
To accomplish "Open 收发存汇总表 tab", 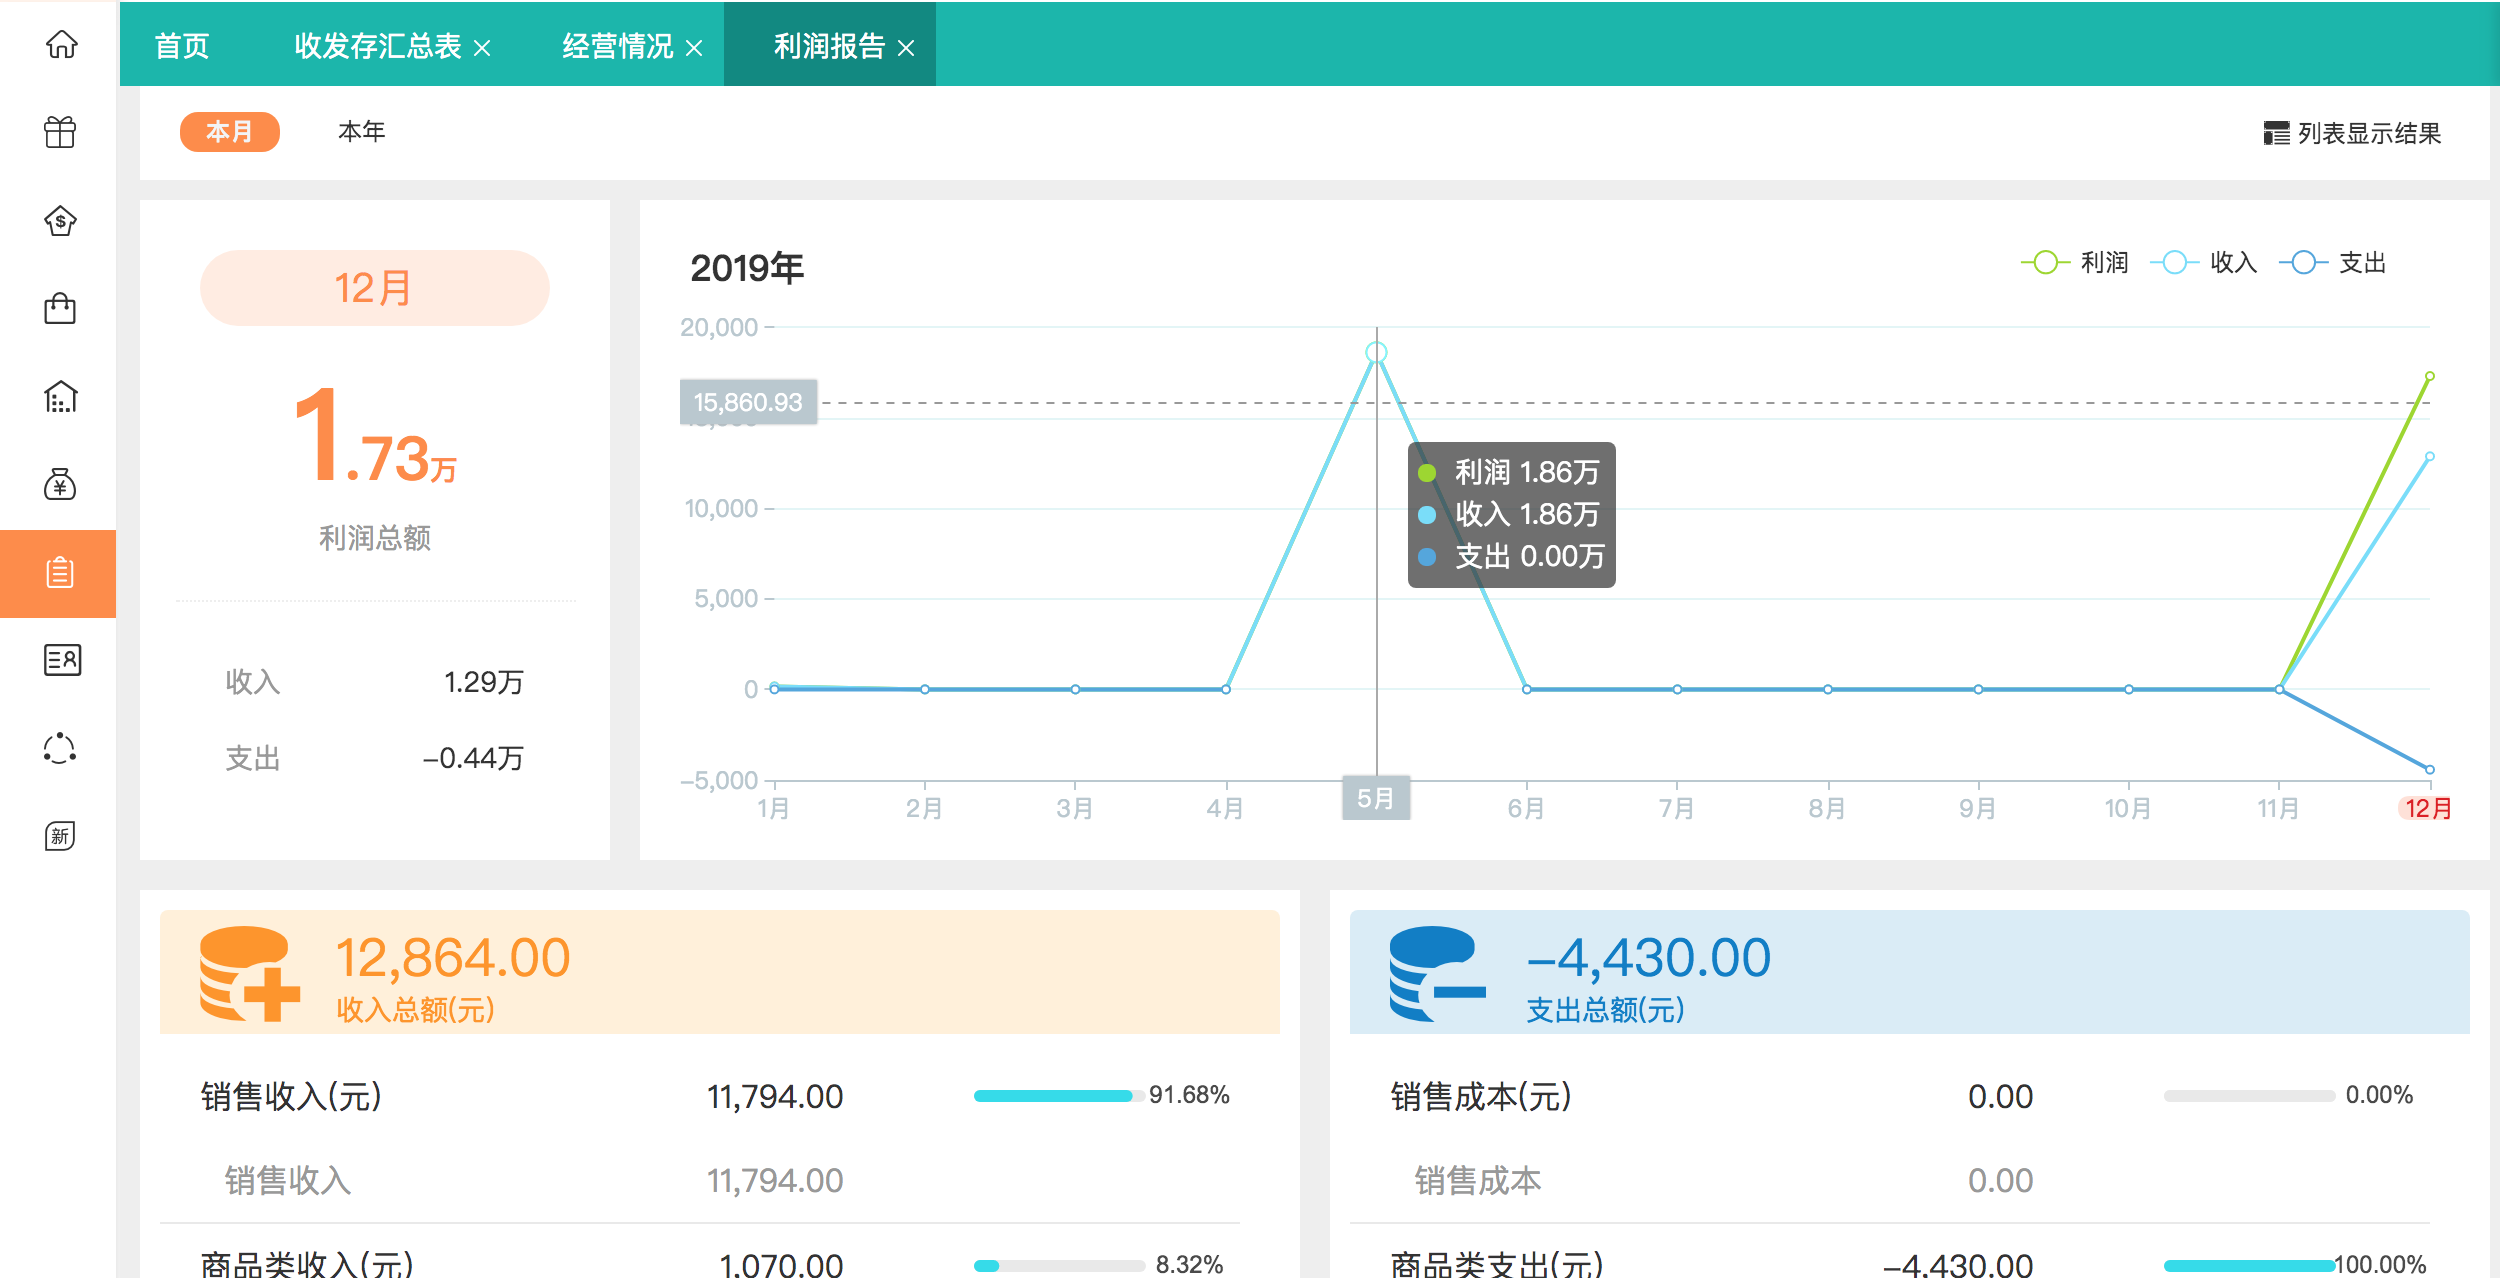I will (375, 44).
